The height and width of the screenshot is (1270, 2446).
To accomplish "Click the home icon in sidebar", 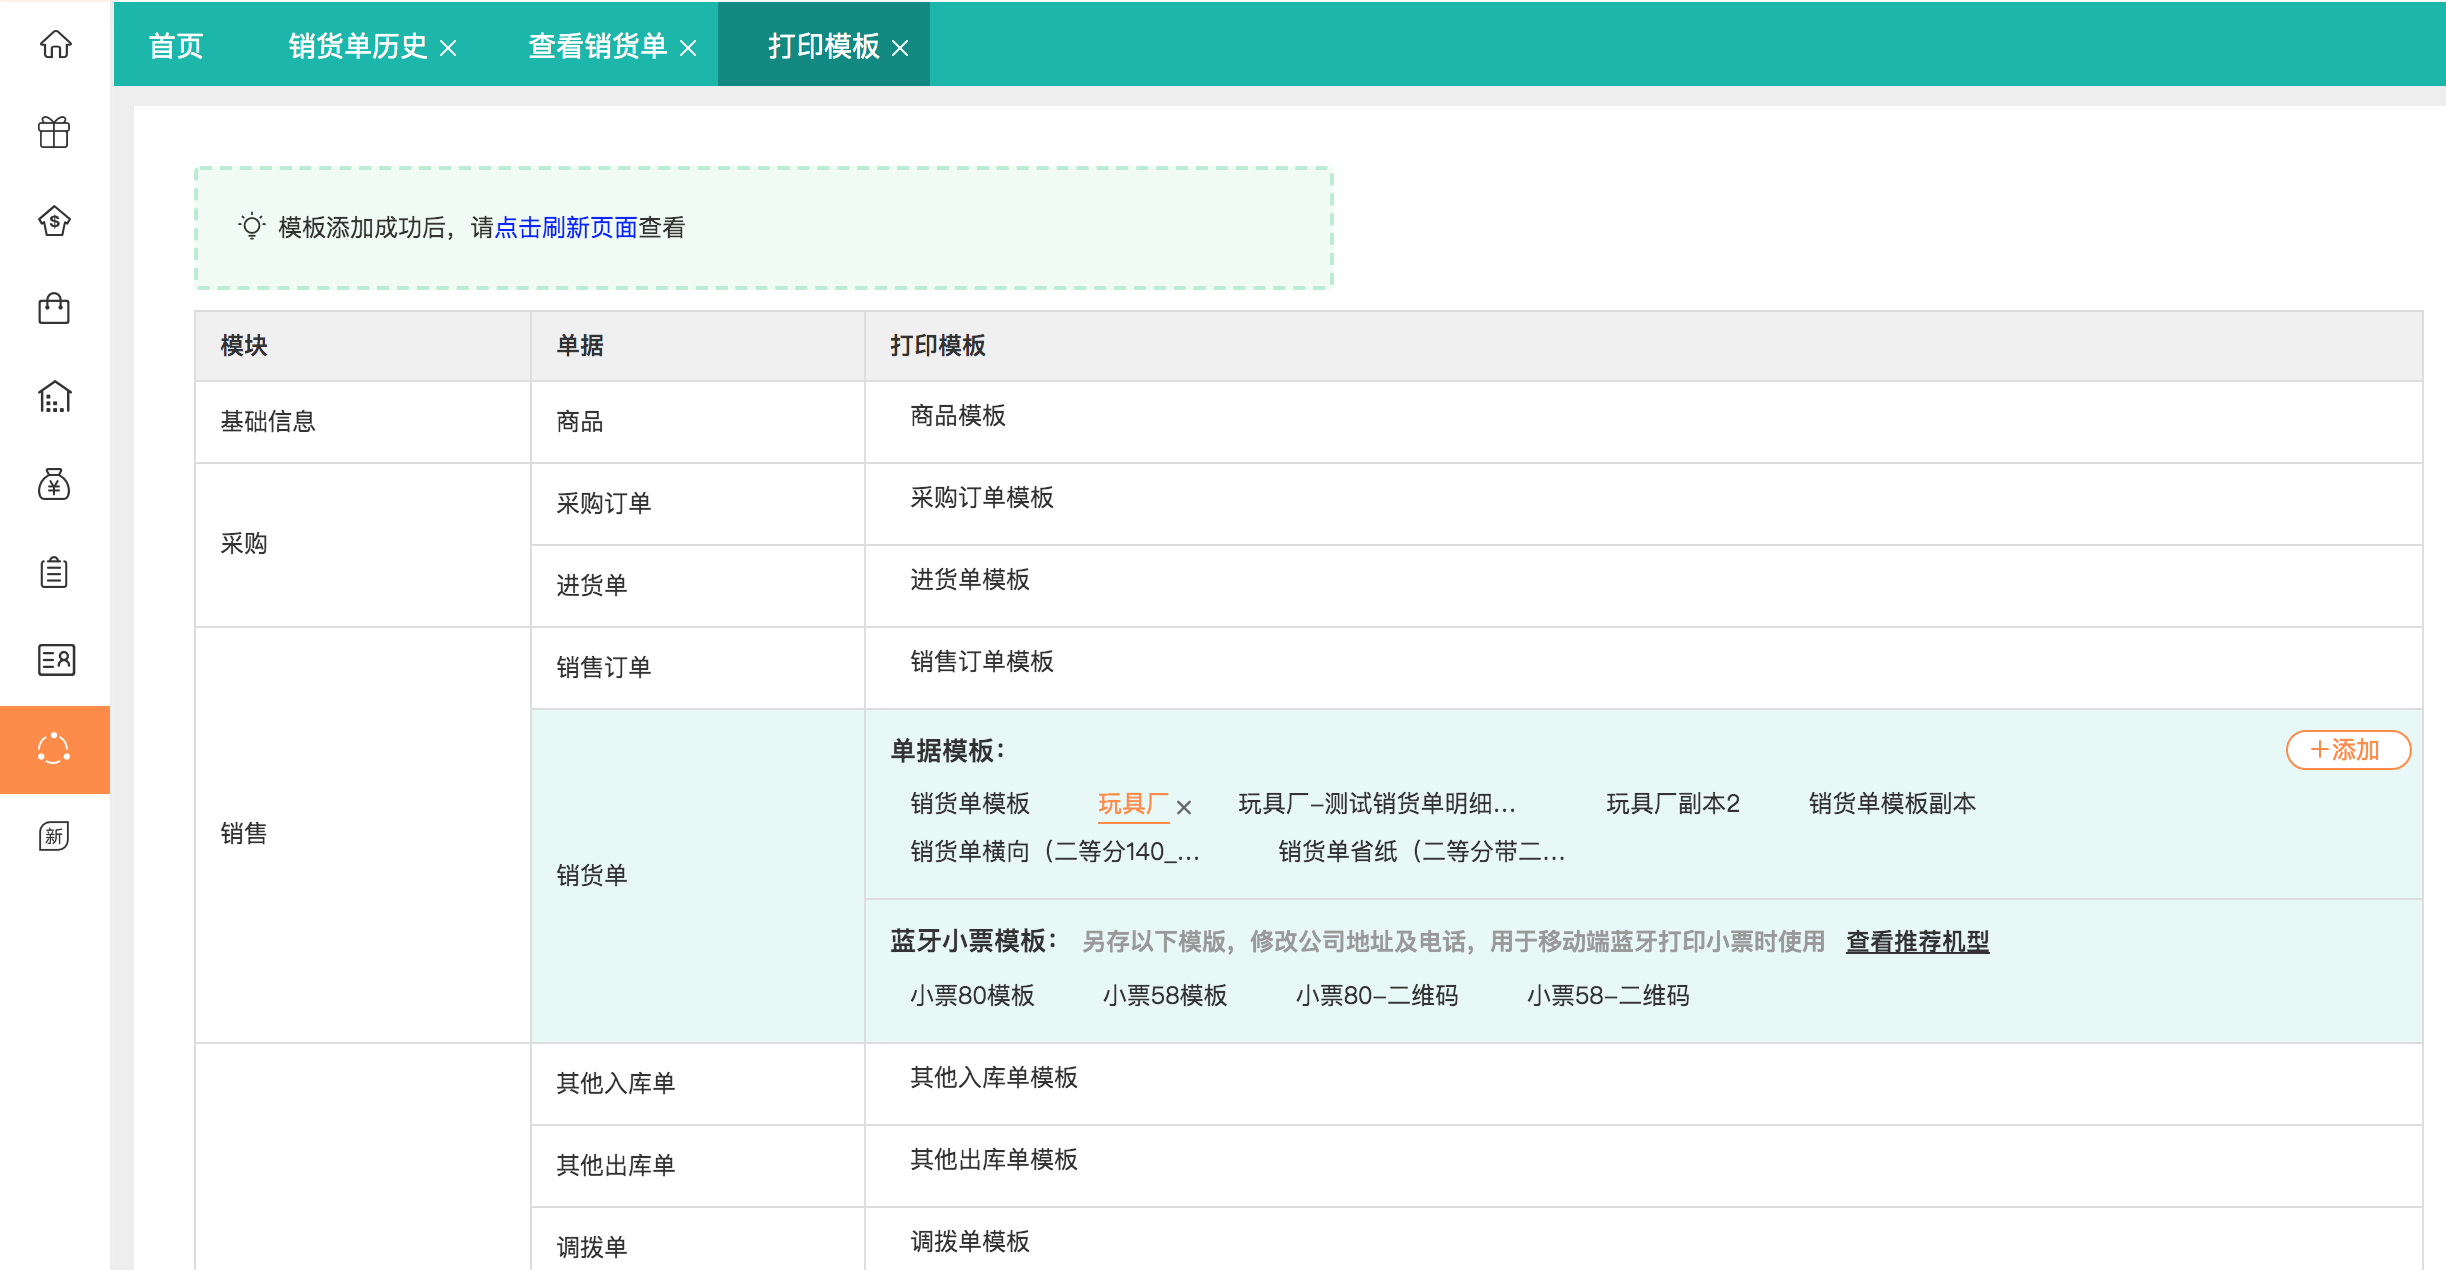I will [x=55, y=44].
